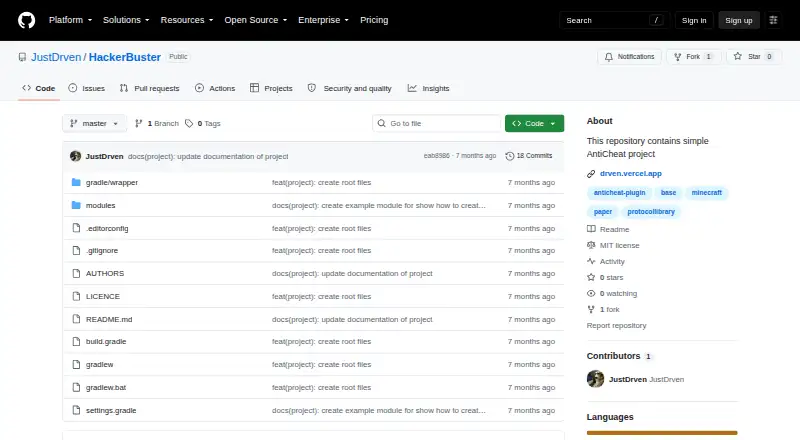Switch to the Pull requests tab
Viewport: 800px width, 440px height.
[149, 88]
